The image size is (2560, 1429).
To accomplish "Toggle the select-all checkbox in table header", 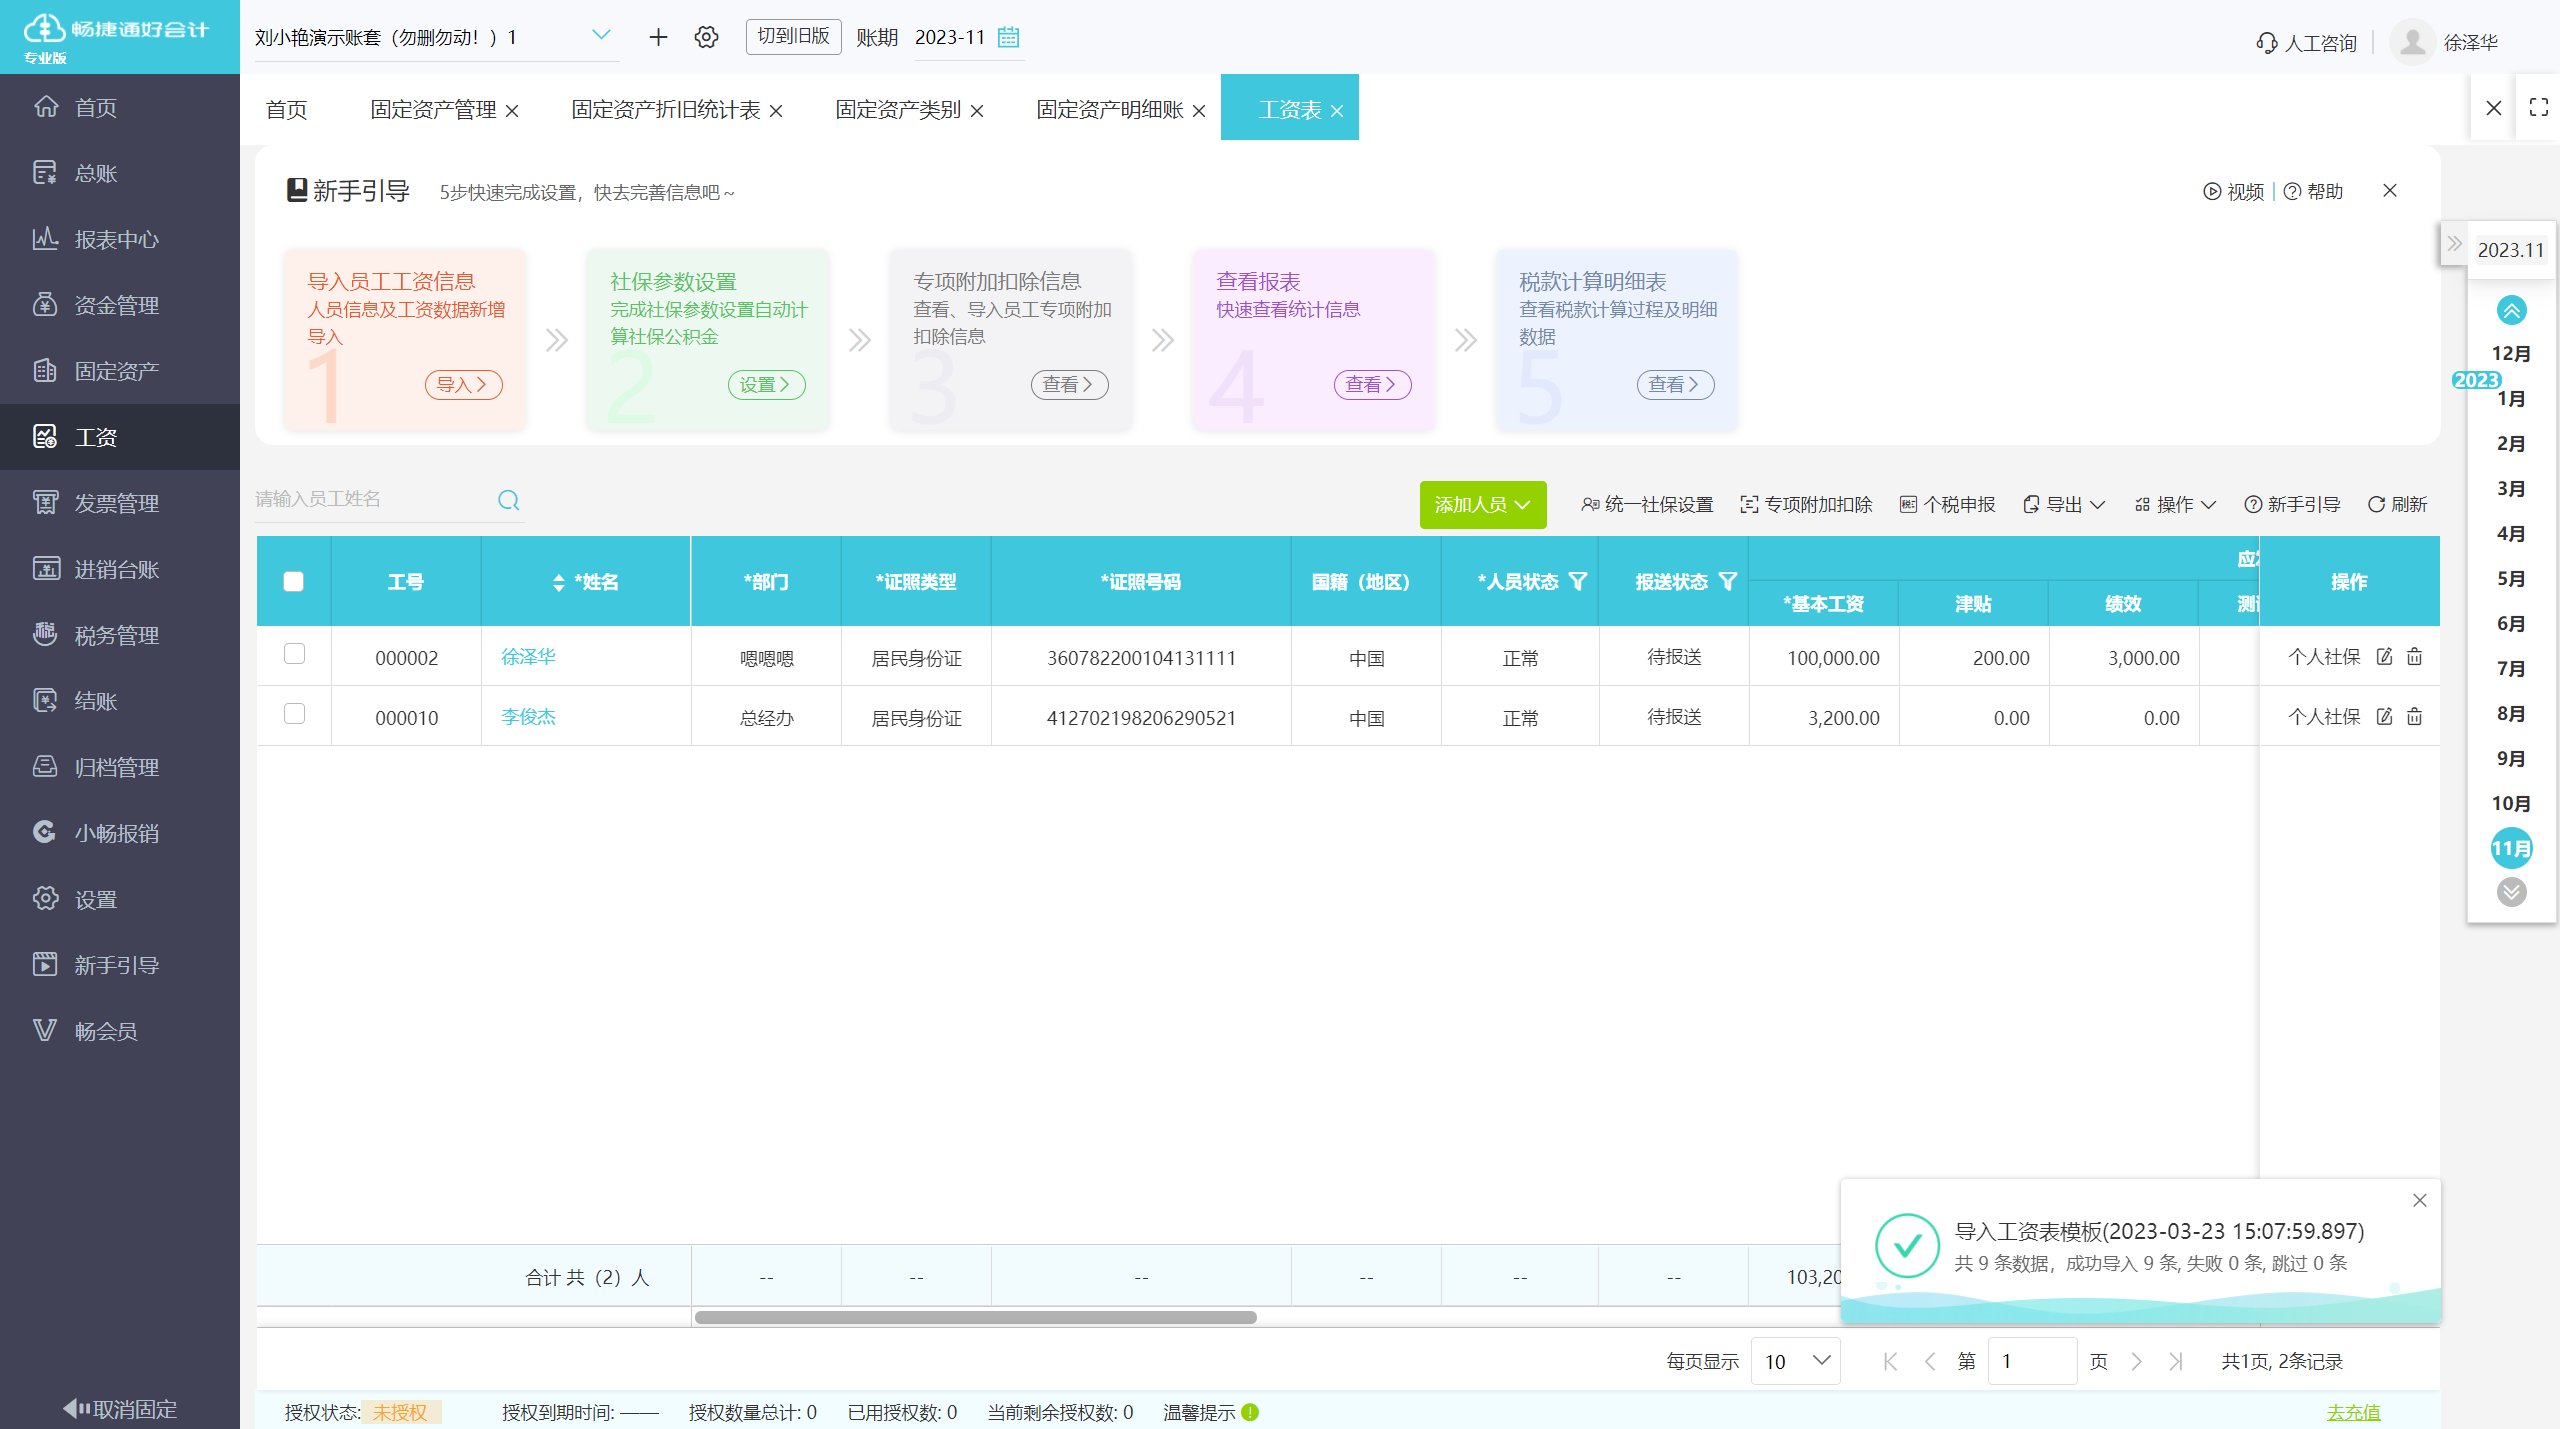I will click(294, 580).
